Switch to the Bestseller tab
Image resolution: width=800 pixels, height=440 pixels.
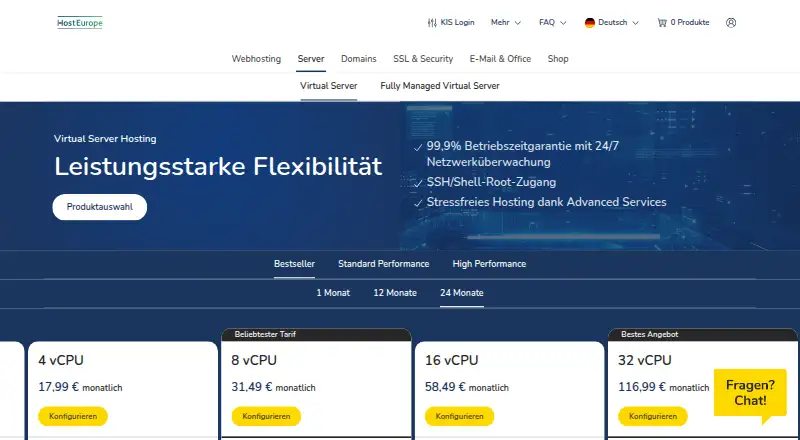[x=294, y=264]
